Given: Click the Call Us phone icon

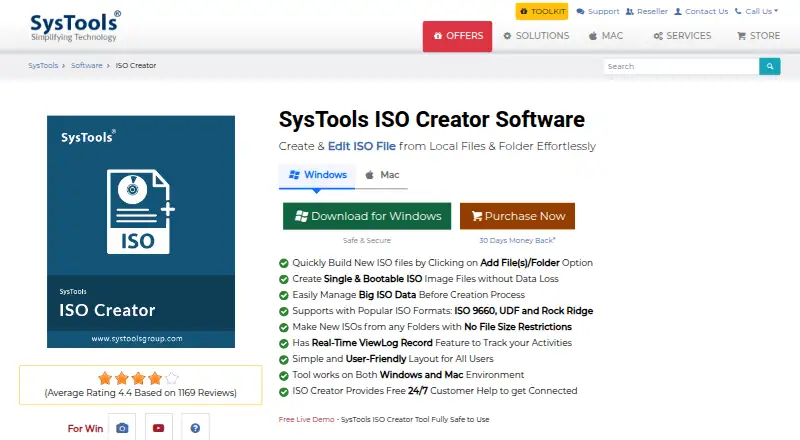Looking at the screenshot, I should point(738,11).
